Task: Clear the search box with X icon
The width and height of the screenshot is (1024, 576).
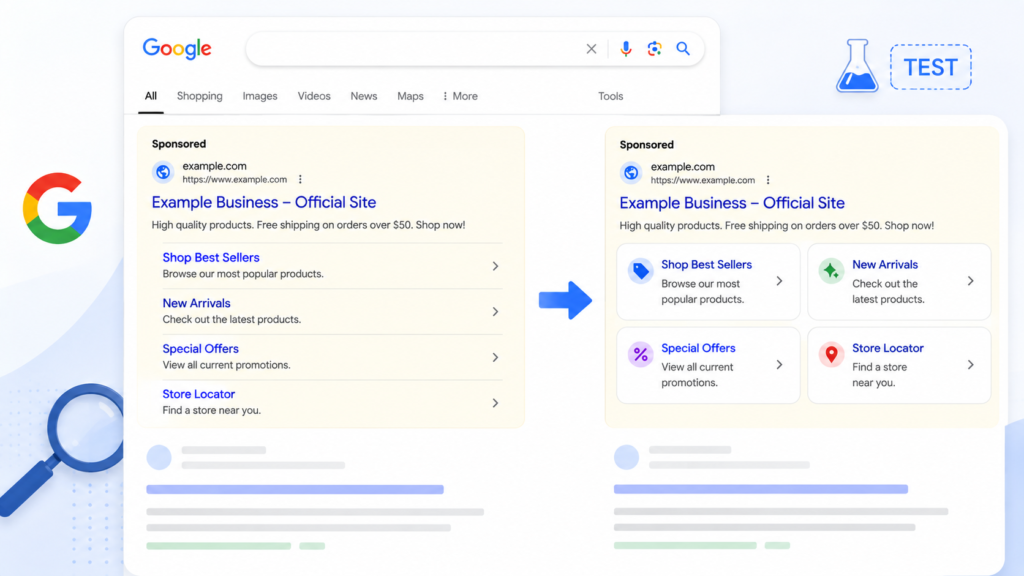Action: (x=591, y=49)
